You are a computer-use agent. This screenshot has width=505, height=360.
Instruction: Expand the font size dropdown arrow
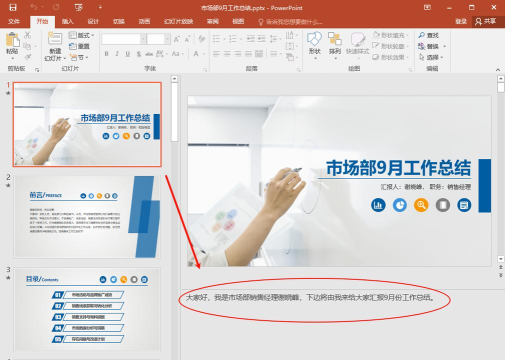point(167,39)
